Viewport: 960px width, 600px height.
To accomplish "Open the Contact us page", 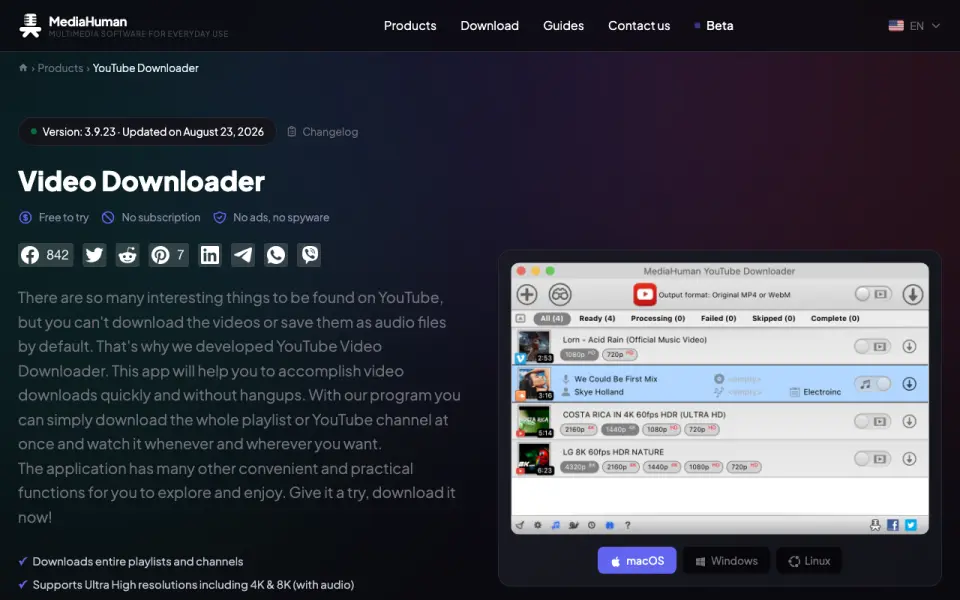I will tap(639, 26).
